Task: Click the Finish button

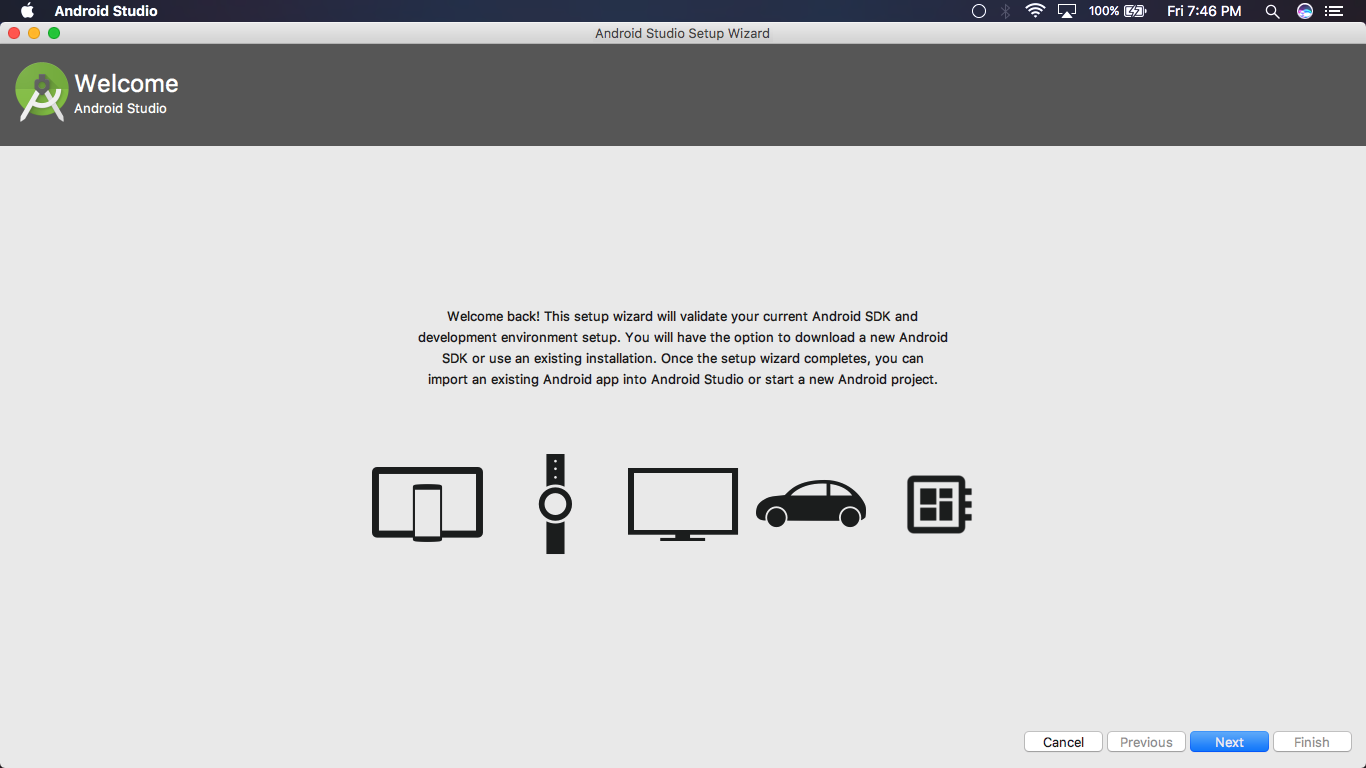Action: tap(1311, 742)
